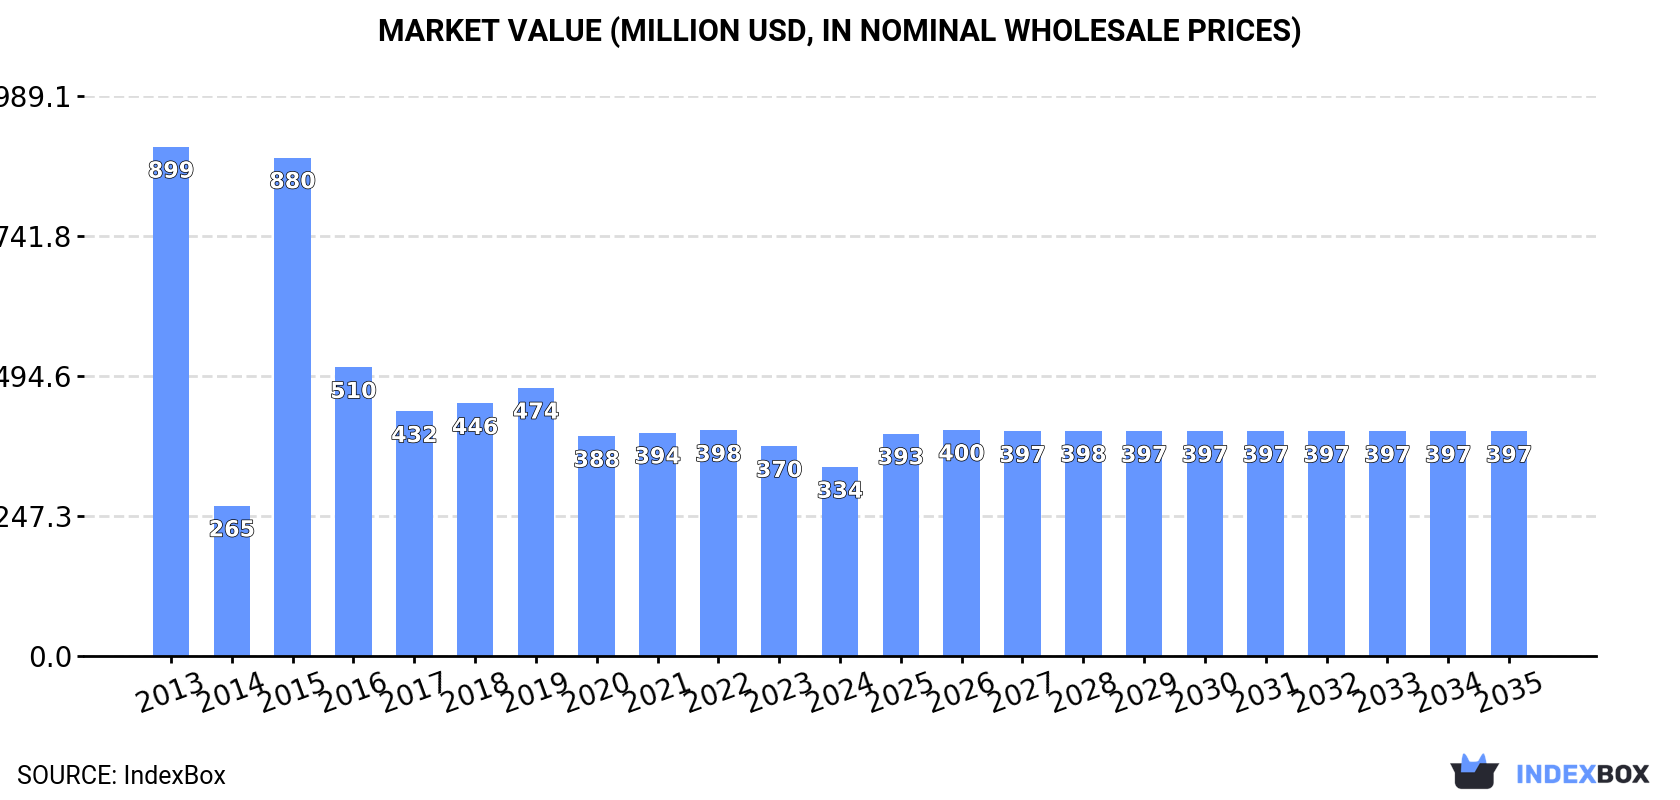Click the 2014 x-axis label

click(232, 691)
